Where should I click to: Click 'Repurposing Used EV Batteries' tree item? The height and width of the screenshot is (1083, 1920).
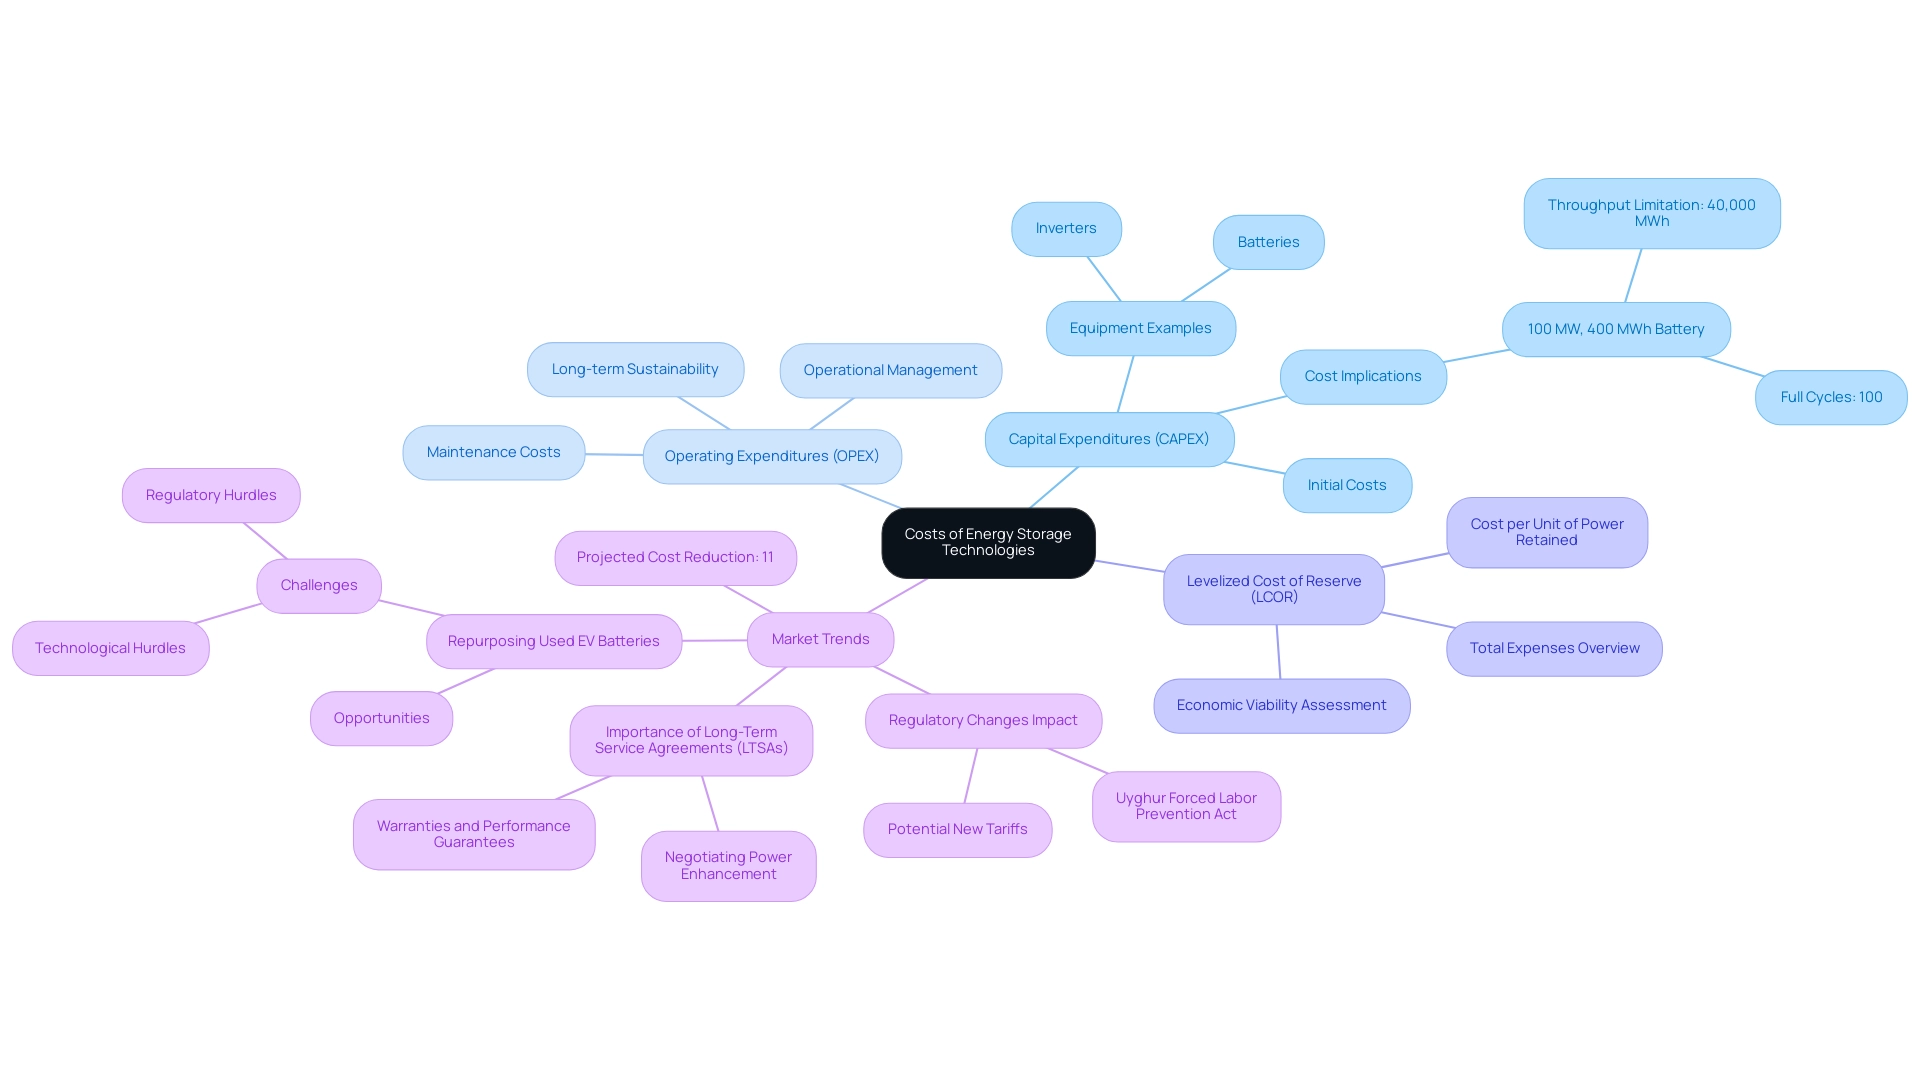pyautogui.click(x=553, y=640)
